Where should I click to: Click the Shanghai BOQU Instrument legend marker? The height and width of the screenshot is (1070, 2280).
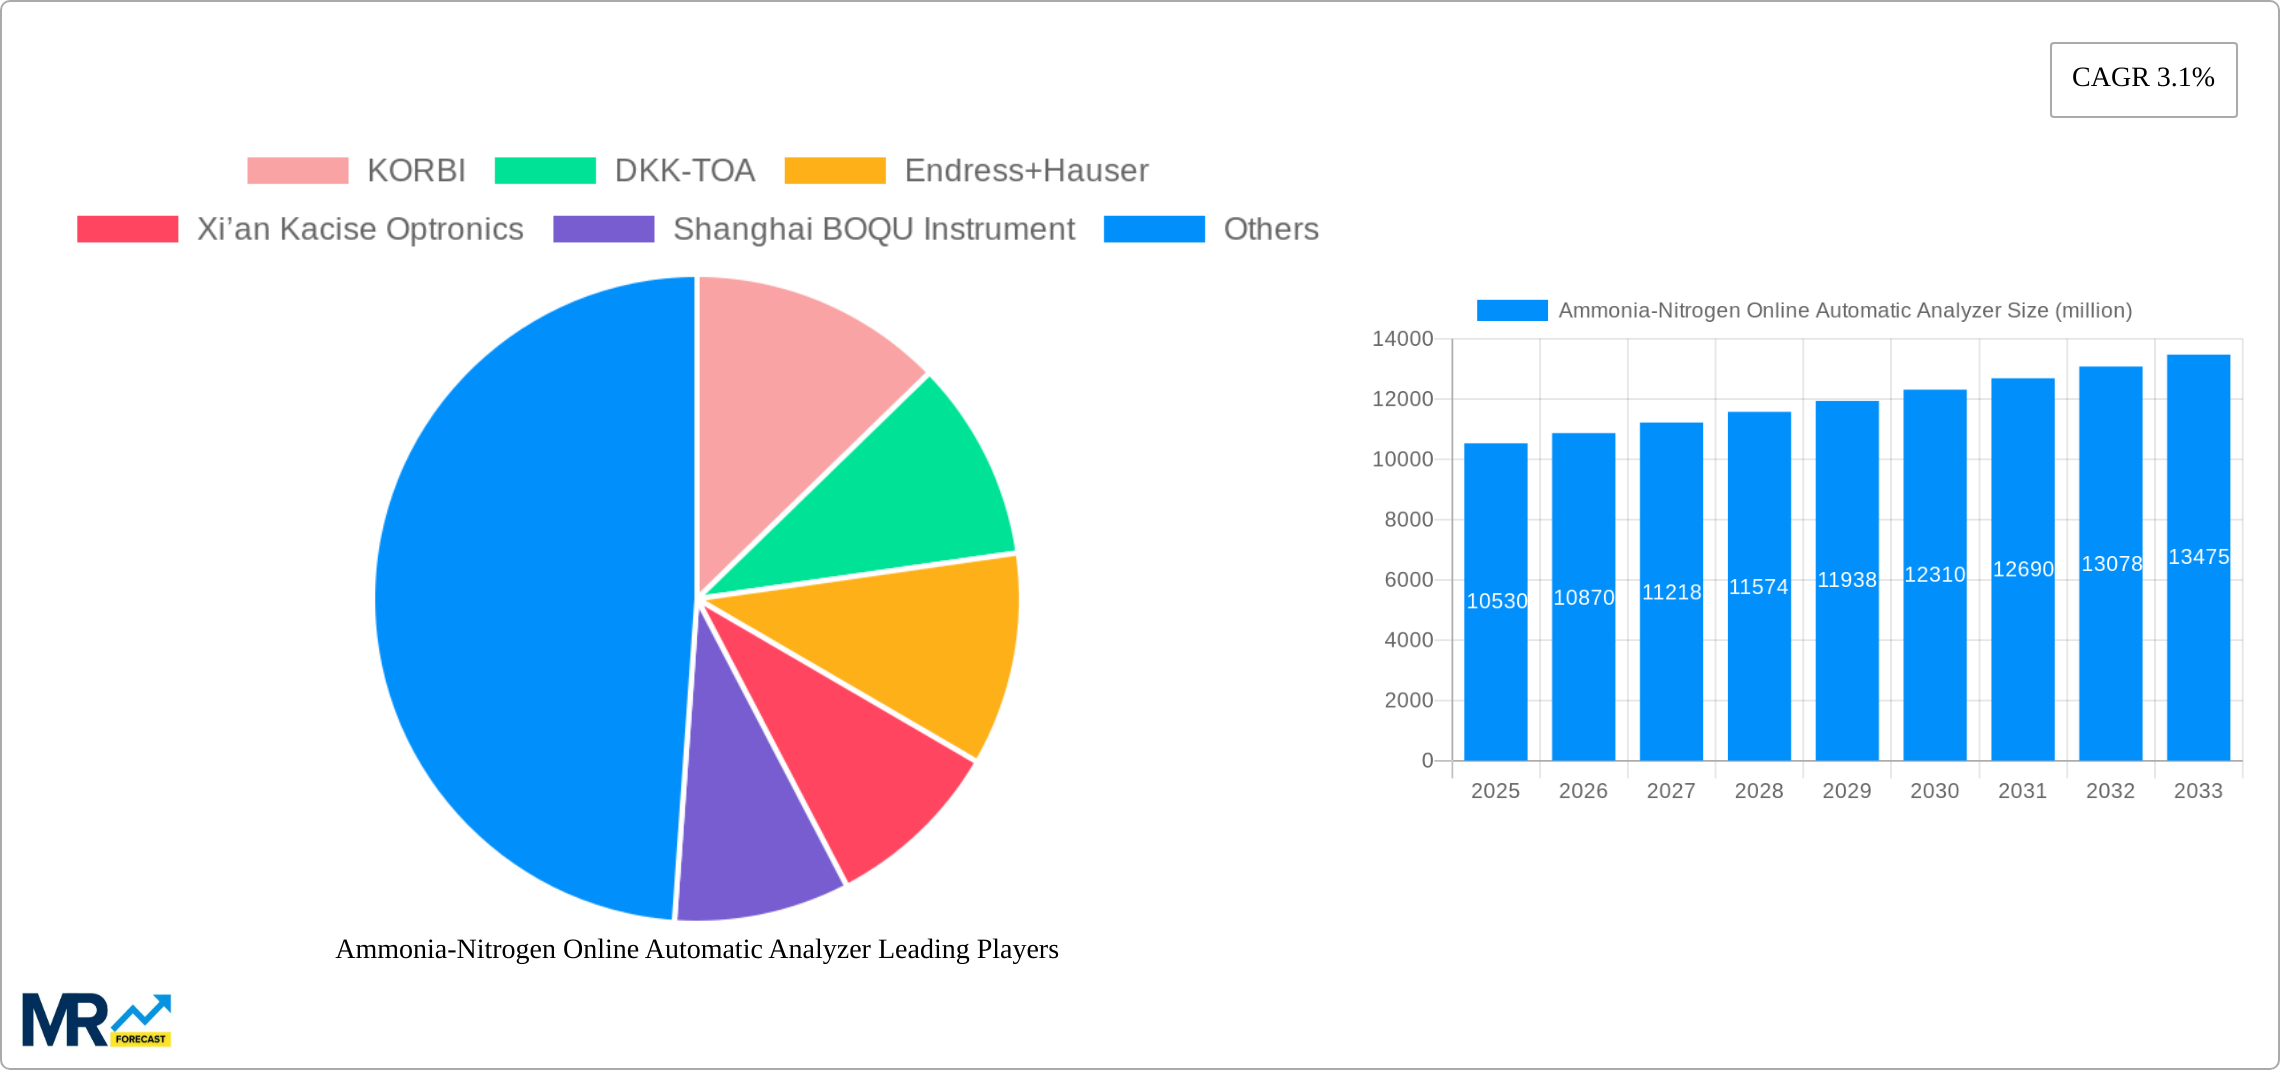pos(603,229)
